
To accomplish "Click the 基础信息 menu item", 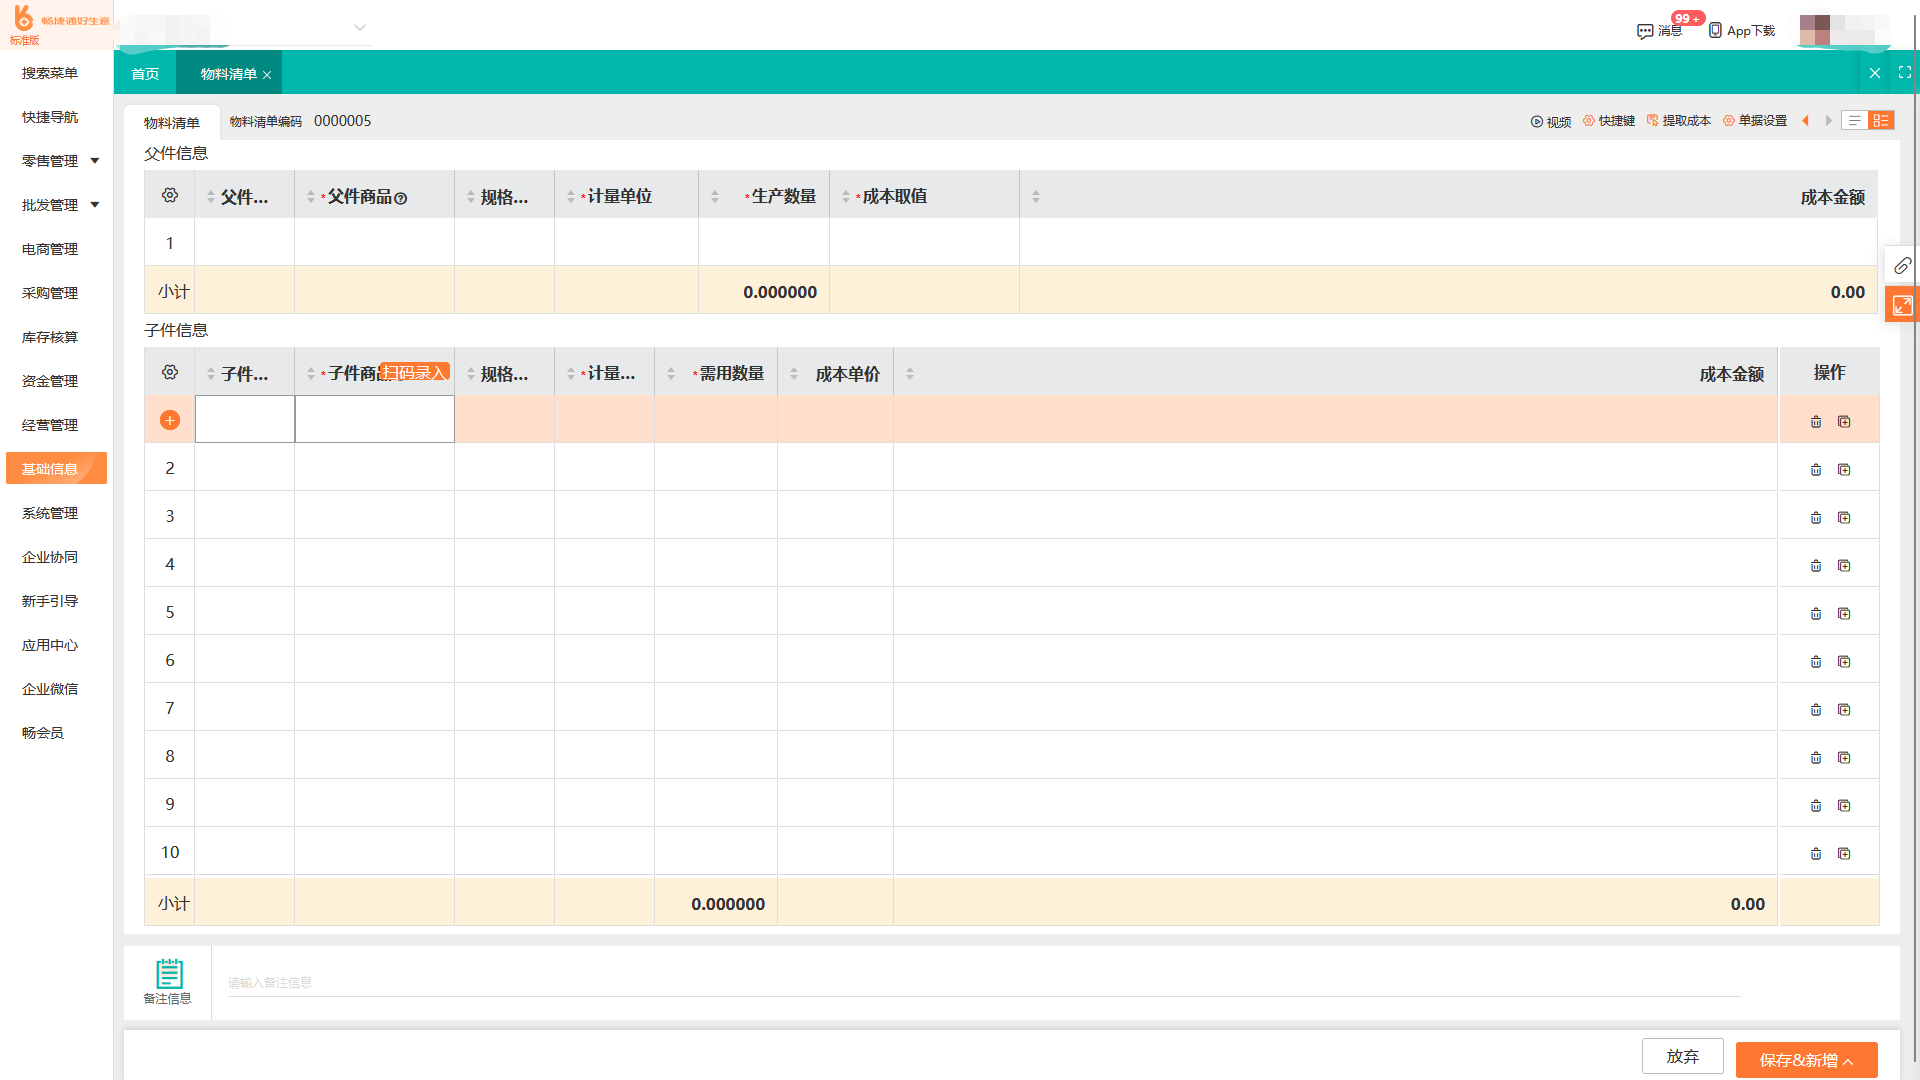I will point(53,468).
